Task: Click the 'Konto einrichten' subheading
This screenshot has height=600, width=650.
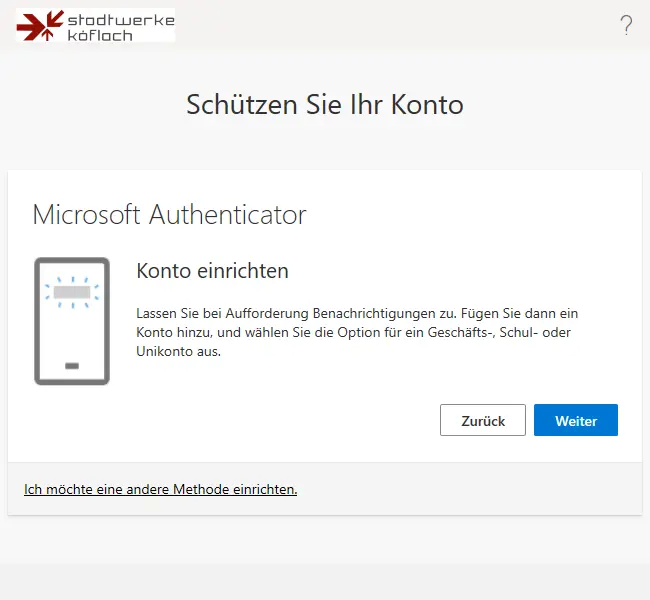Action: tap(212, 271)
